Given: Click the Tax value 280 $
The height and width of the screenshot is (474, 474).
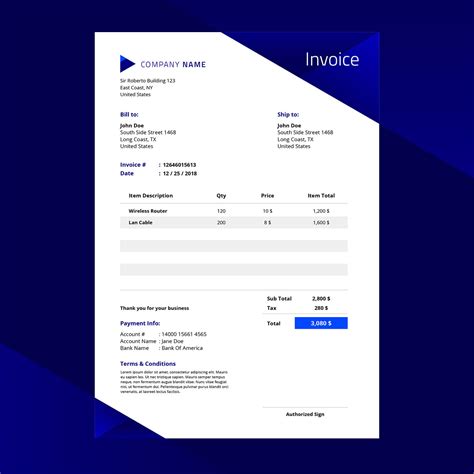Looking at the screenshot, I should (321, 308).
